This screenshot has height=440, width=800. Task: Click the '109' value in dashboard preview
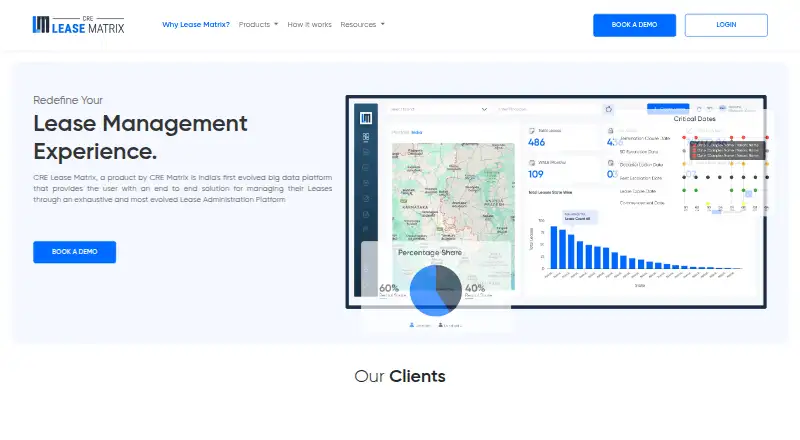tap(536, 175)
